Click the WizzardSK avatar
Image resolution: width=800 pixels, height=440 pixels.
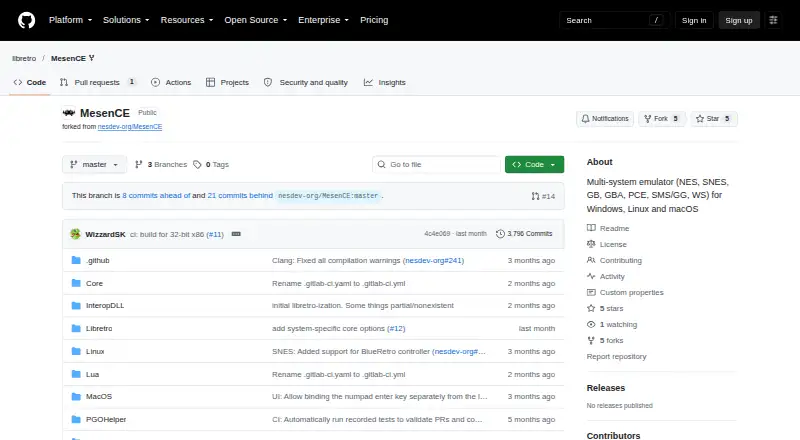[76, 234]
